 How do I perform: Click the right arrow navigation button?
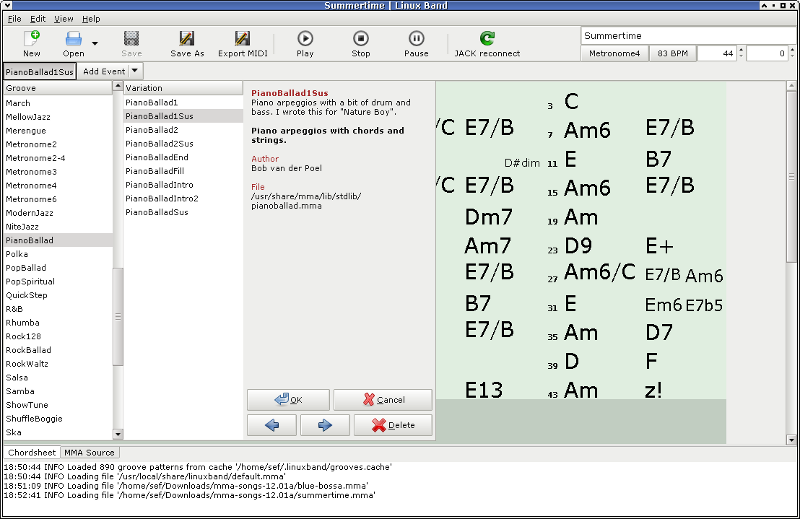coord(324,425)
